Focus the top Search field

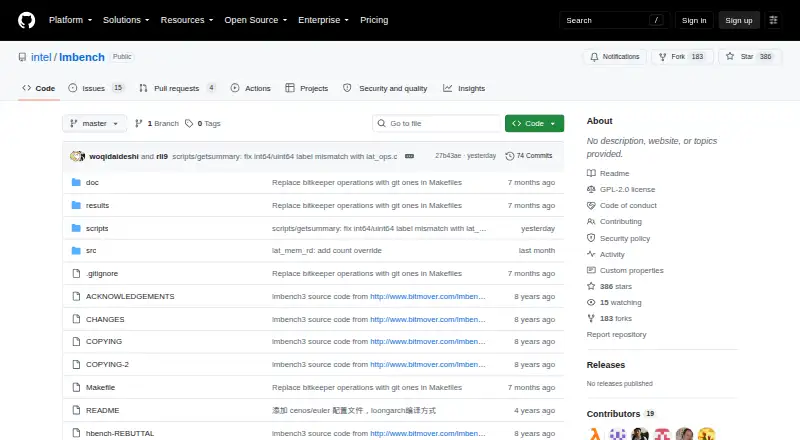tap(614, 20)
